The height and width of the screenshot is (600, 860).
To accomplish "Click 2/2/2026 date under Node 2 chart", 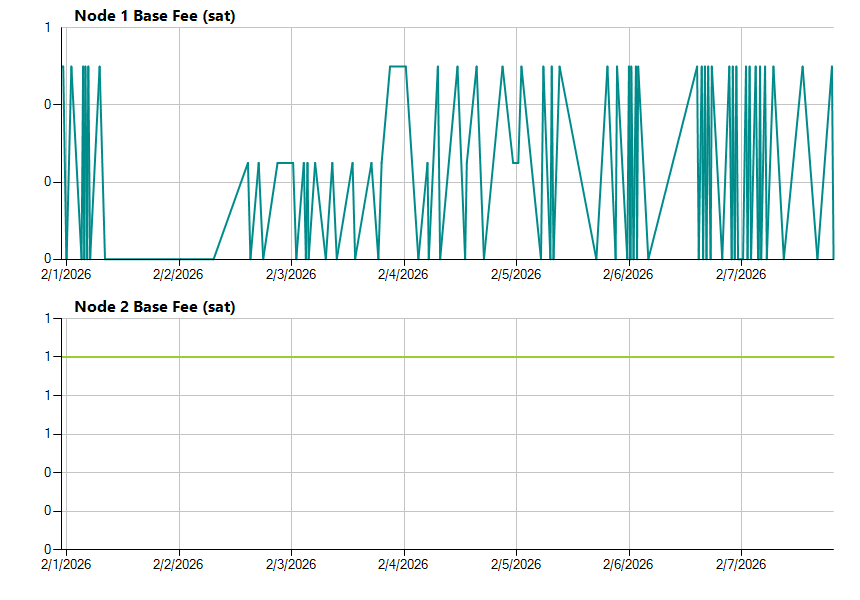I will (x=179, y=564).
